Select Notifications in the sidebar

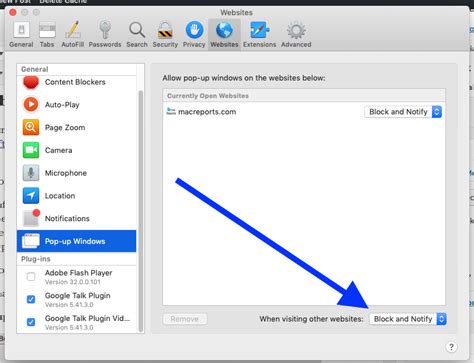click(x=77, y=218)
